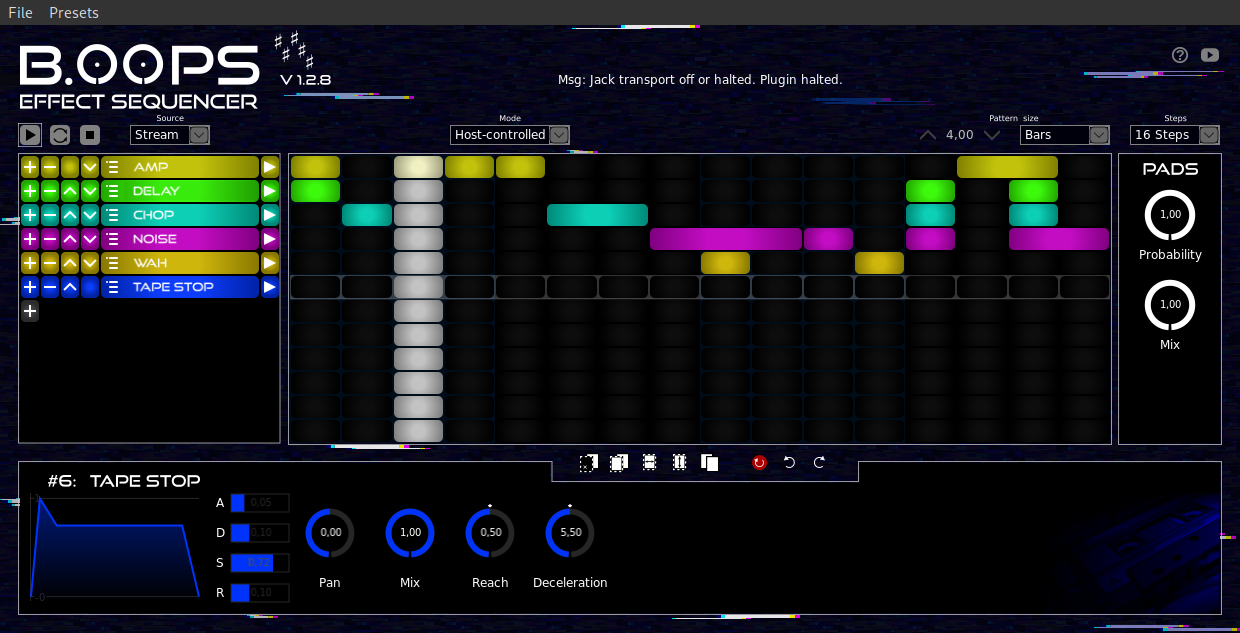
Task: Open the Source dropdown showing Stream
Action: (169, 135)
